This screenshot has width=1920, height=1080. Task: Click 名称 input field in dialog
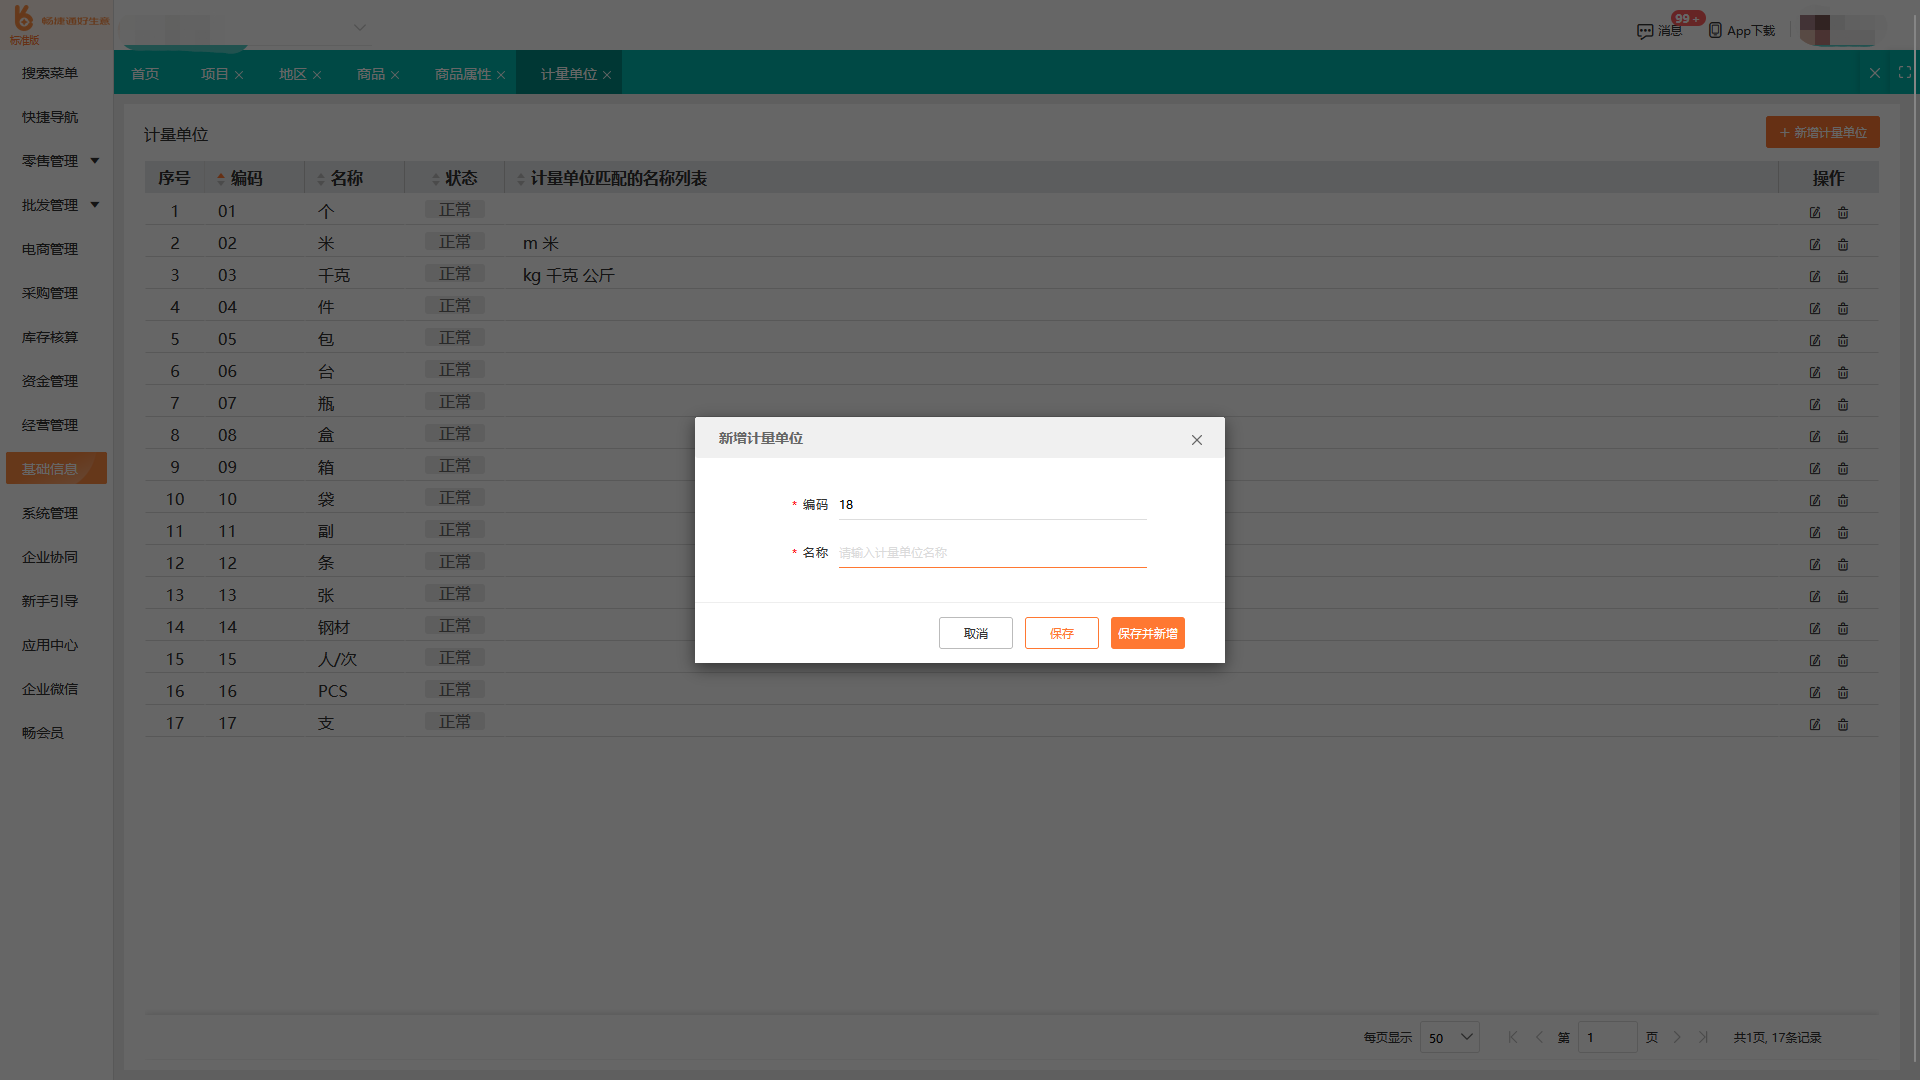pyautogui.click(x=990, y=551)
